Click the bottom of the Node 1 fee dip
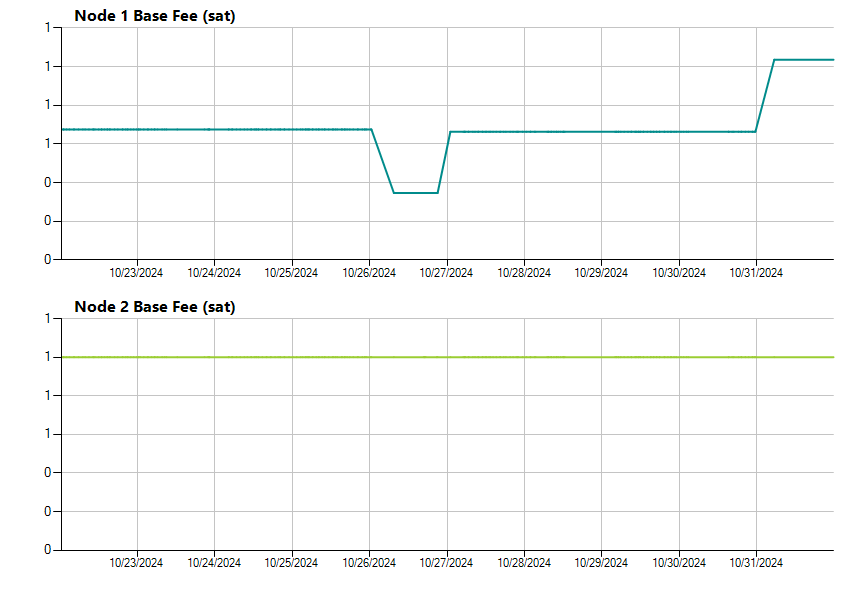 pyautogui.click(x=416, y=193)
